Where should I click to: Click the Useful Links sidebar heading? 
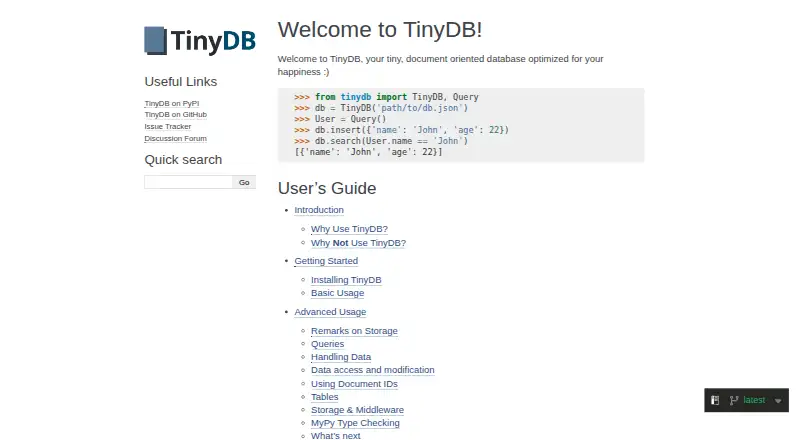pos(181,82)
